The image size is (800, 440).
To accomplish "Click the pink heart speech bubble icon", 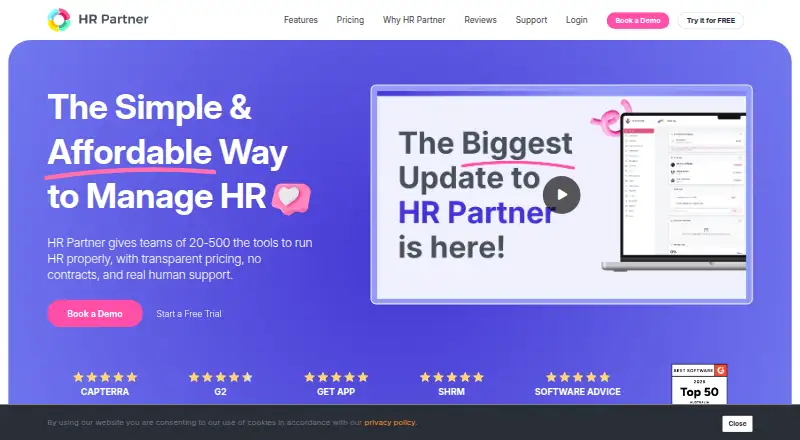I will (x=291, y=198).
